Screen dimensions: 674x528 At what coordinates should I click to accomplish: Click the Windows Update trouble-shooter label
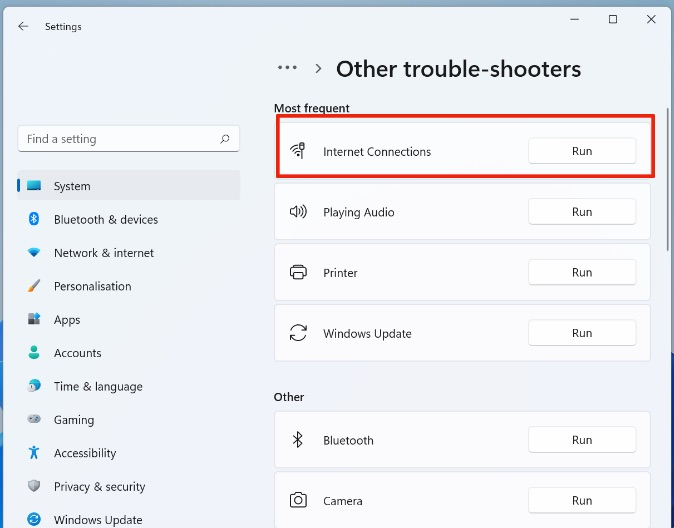pyautogui.click(x=367, y=333)
